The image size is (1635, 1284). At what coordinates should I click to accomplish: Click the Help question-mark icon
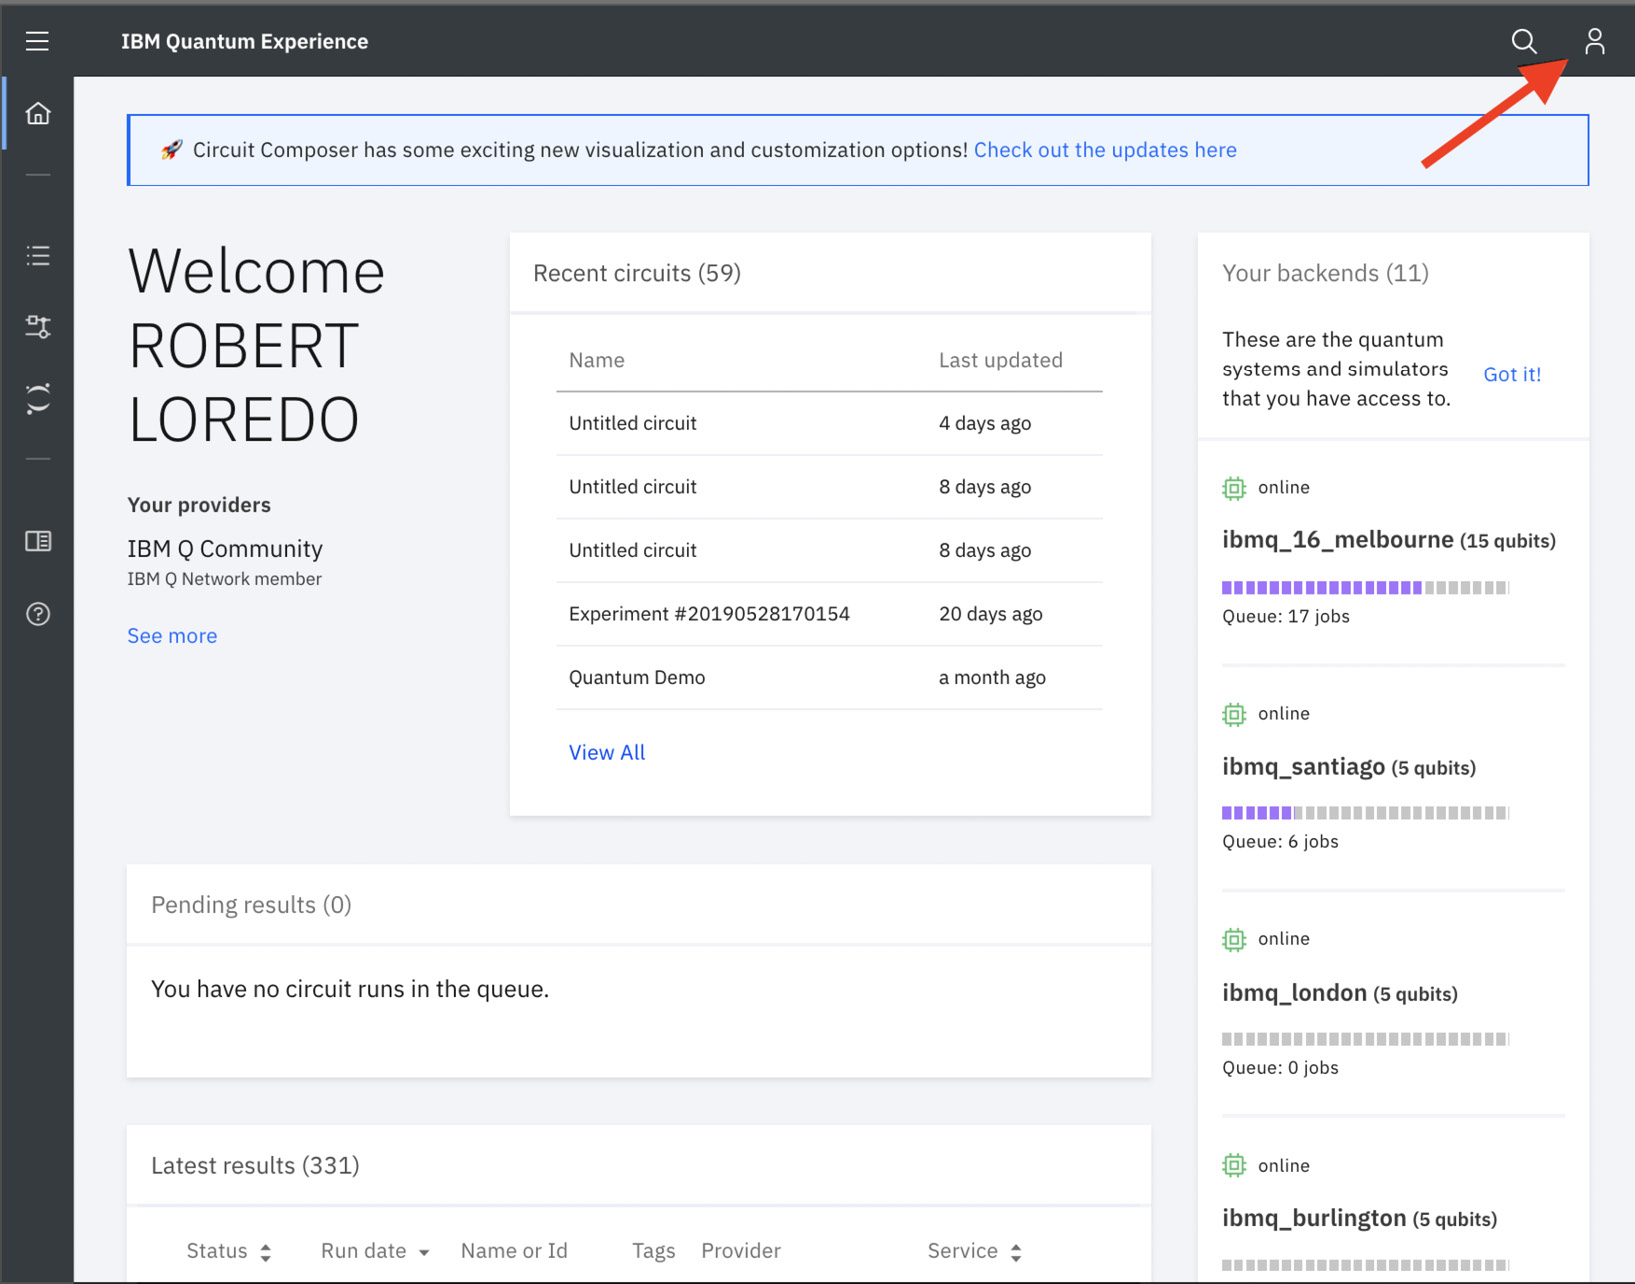[37, 614]
